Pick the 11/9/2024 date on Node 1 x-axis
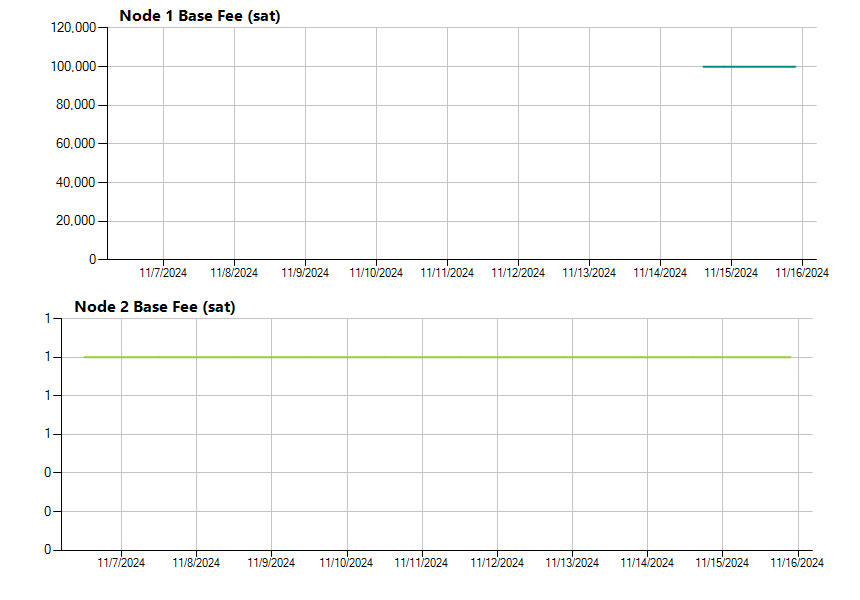The height and width of the screenshot is (600, 860). pyautogui.click(x=305, y=272)
